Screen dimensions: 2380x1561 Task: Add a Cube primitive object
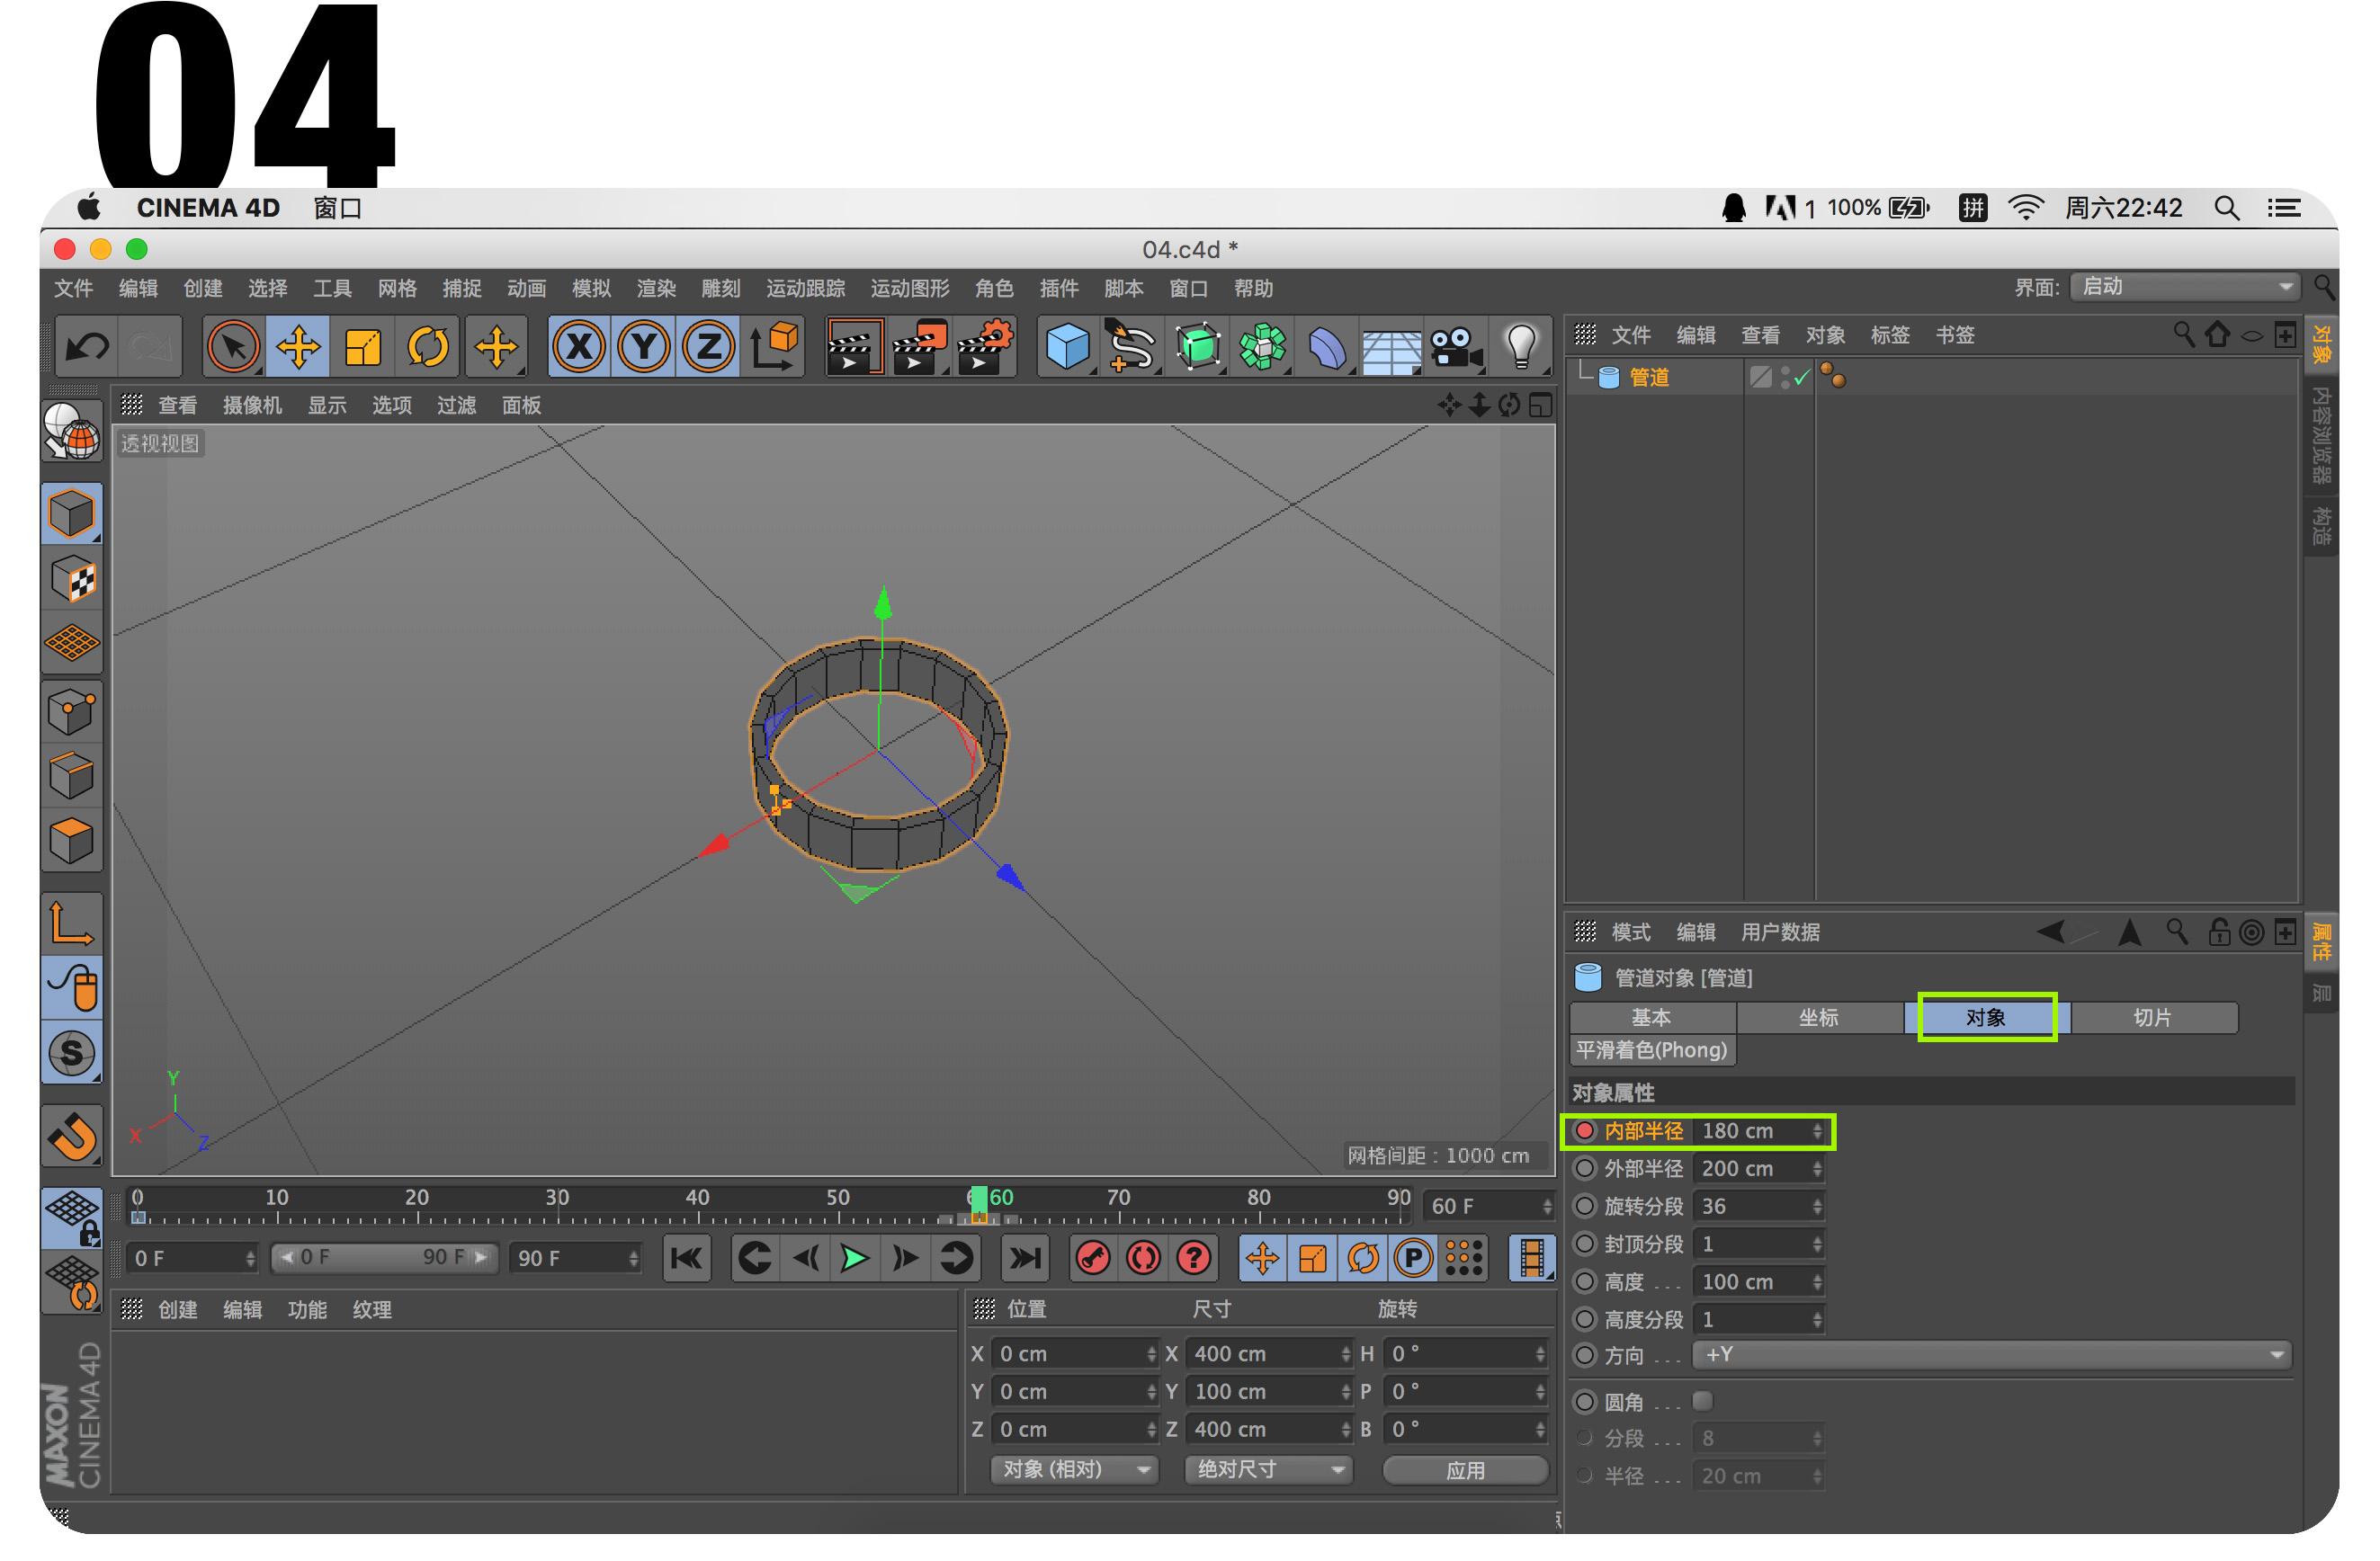coord(1066,348)
